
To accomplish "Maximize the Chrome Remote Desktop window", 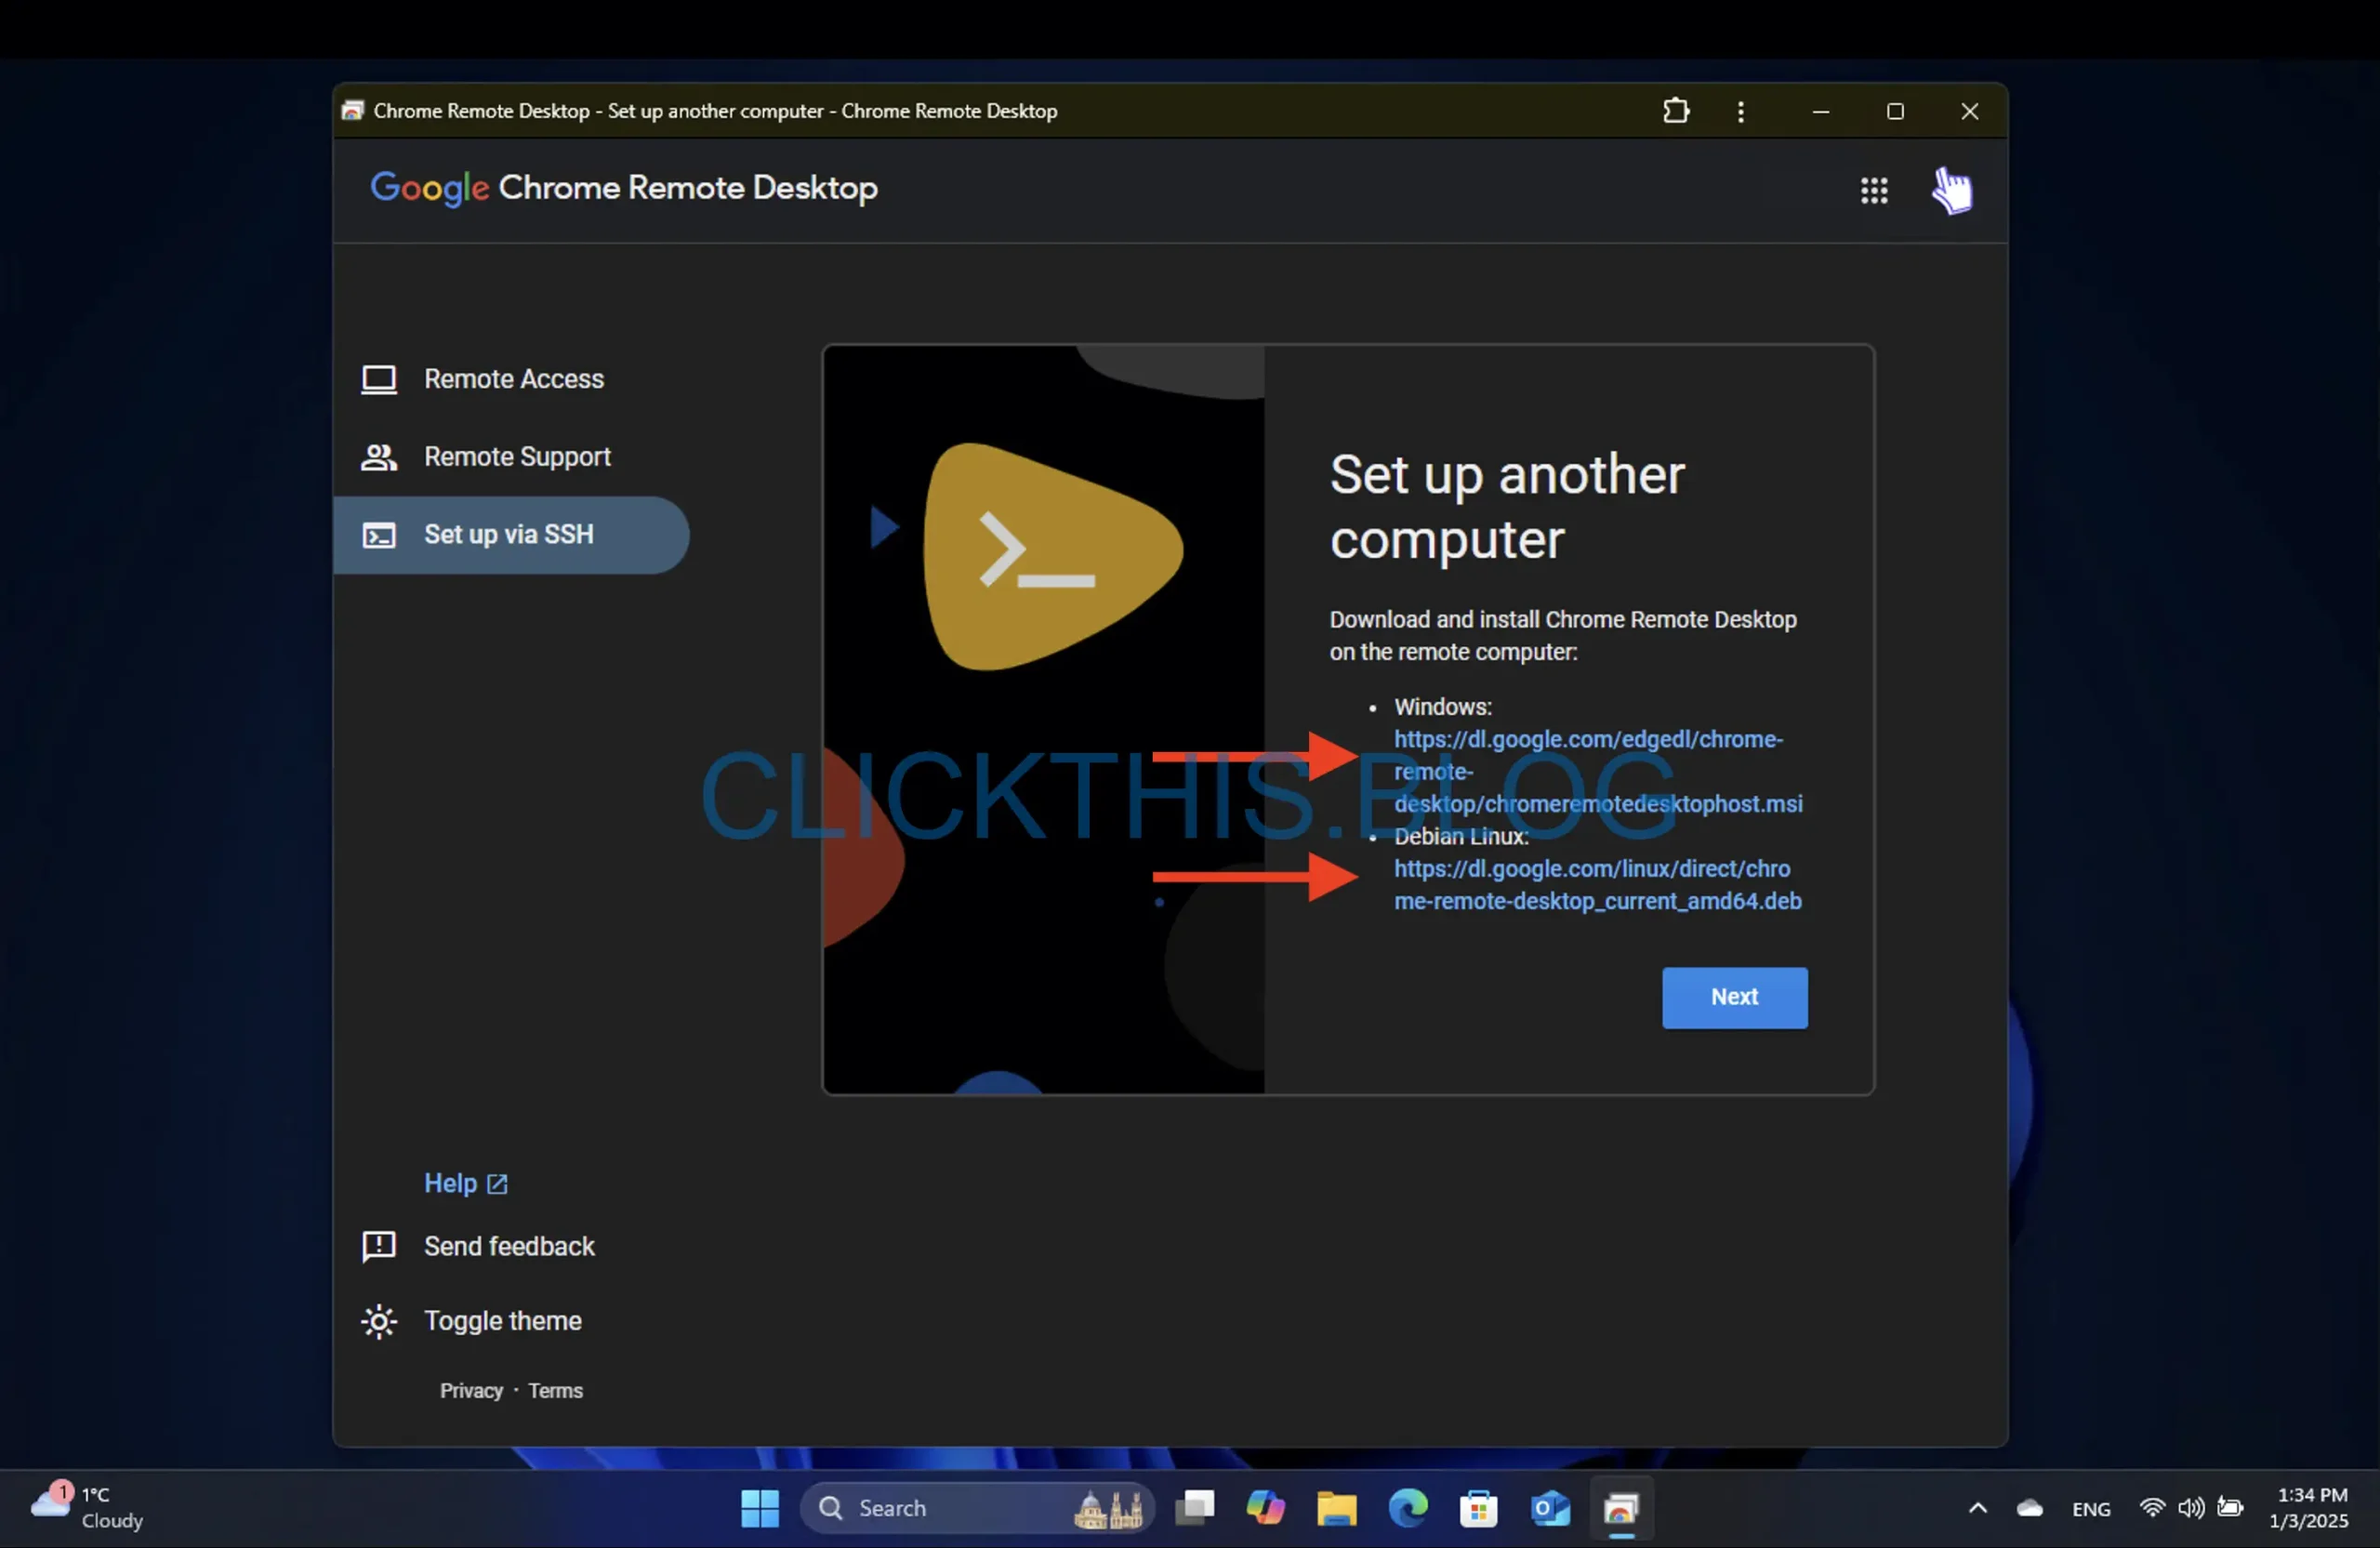I will click(1895, 111).
